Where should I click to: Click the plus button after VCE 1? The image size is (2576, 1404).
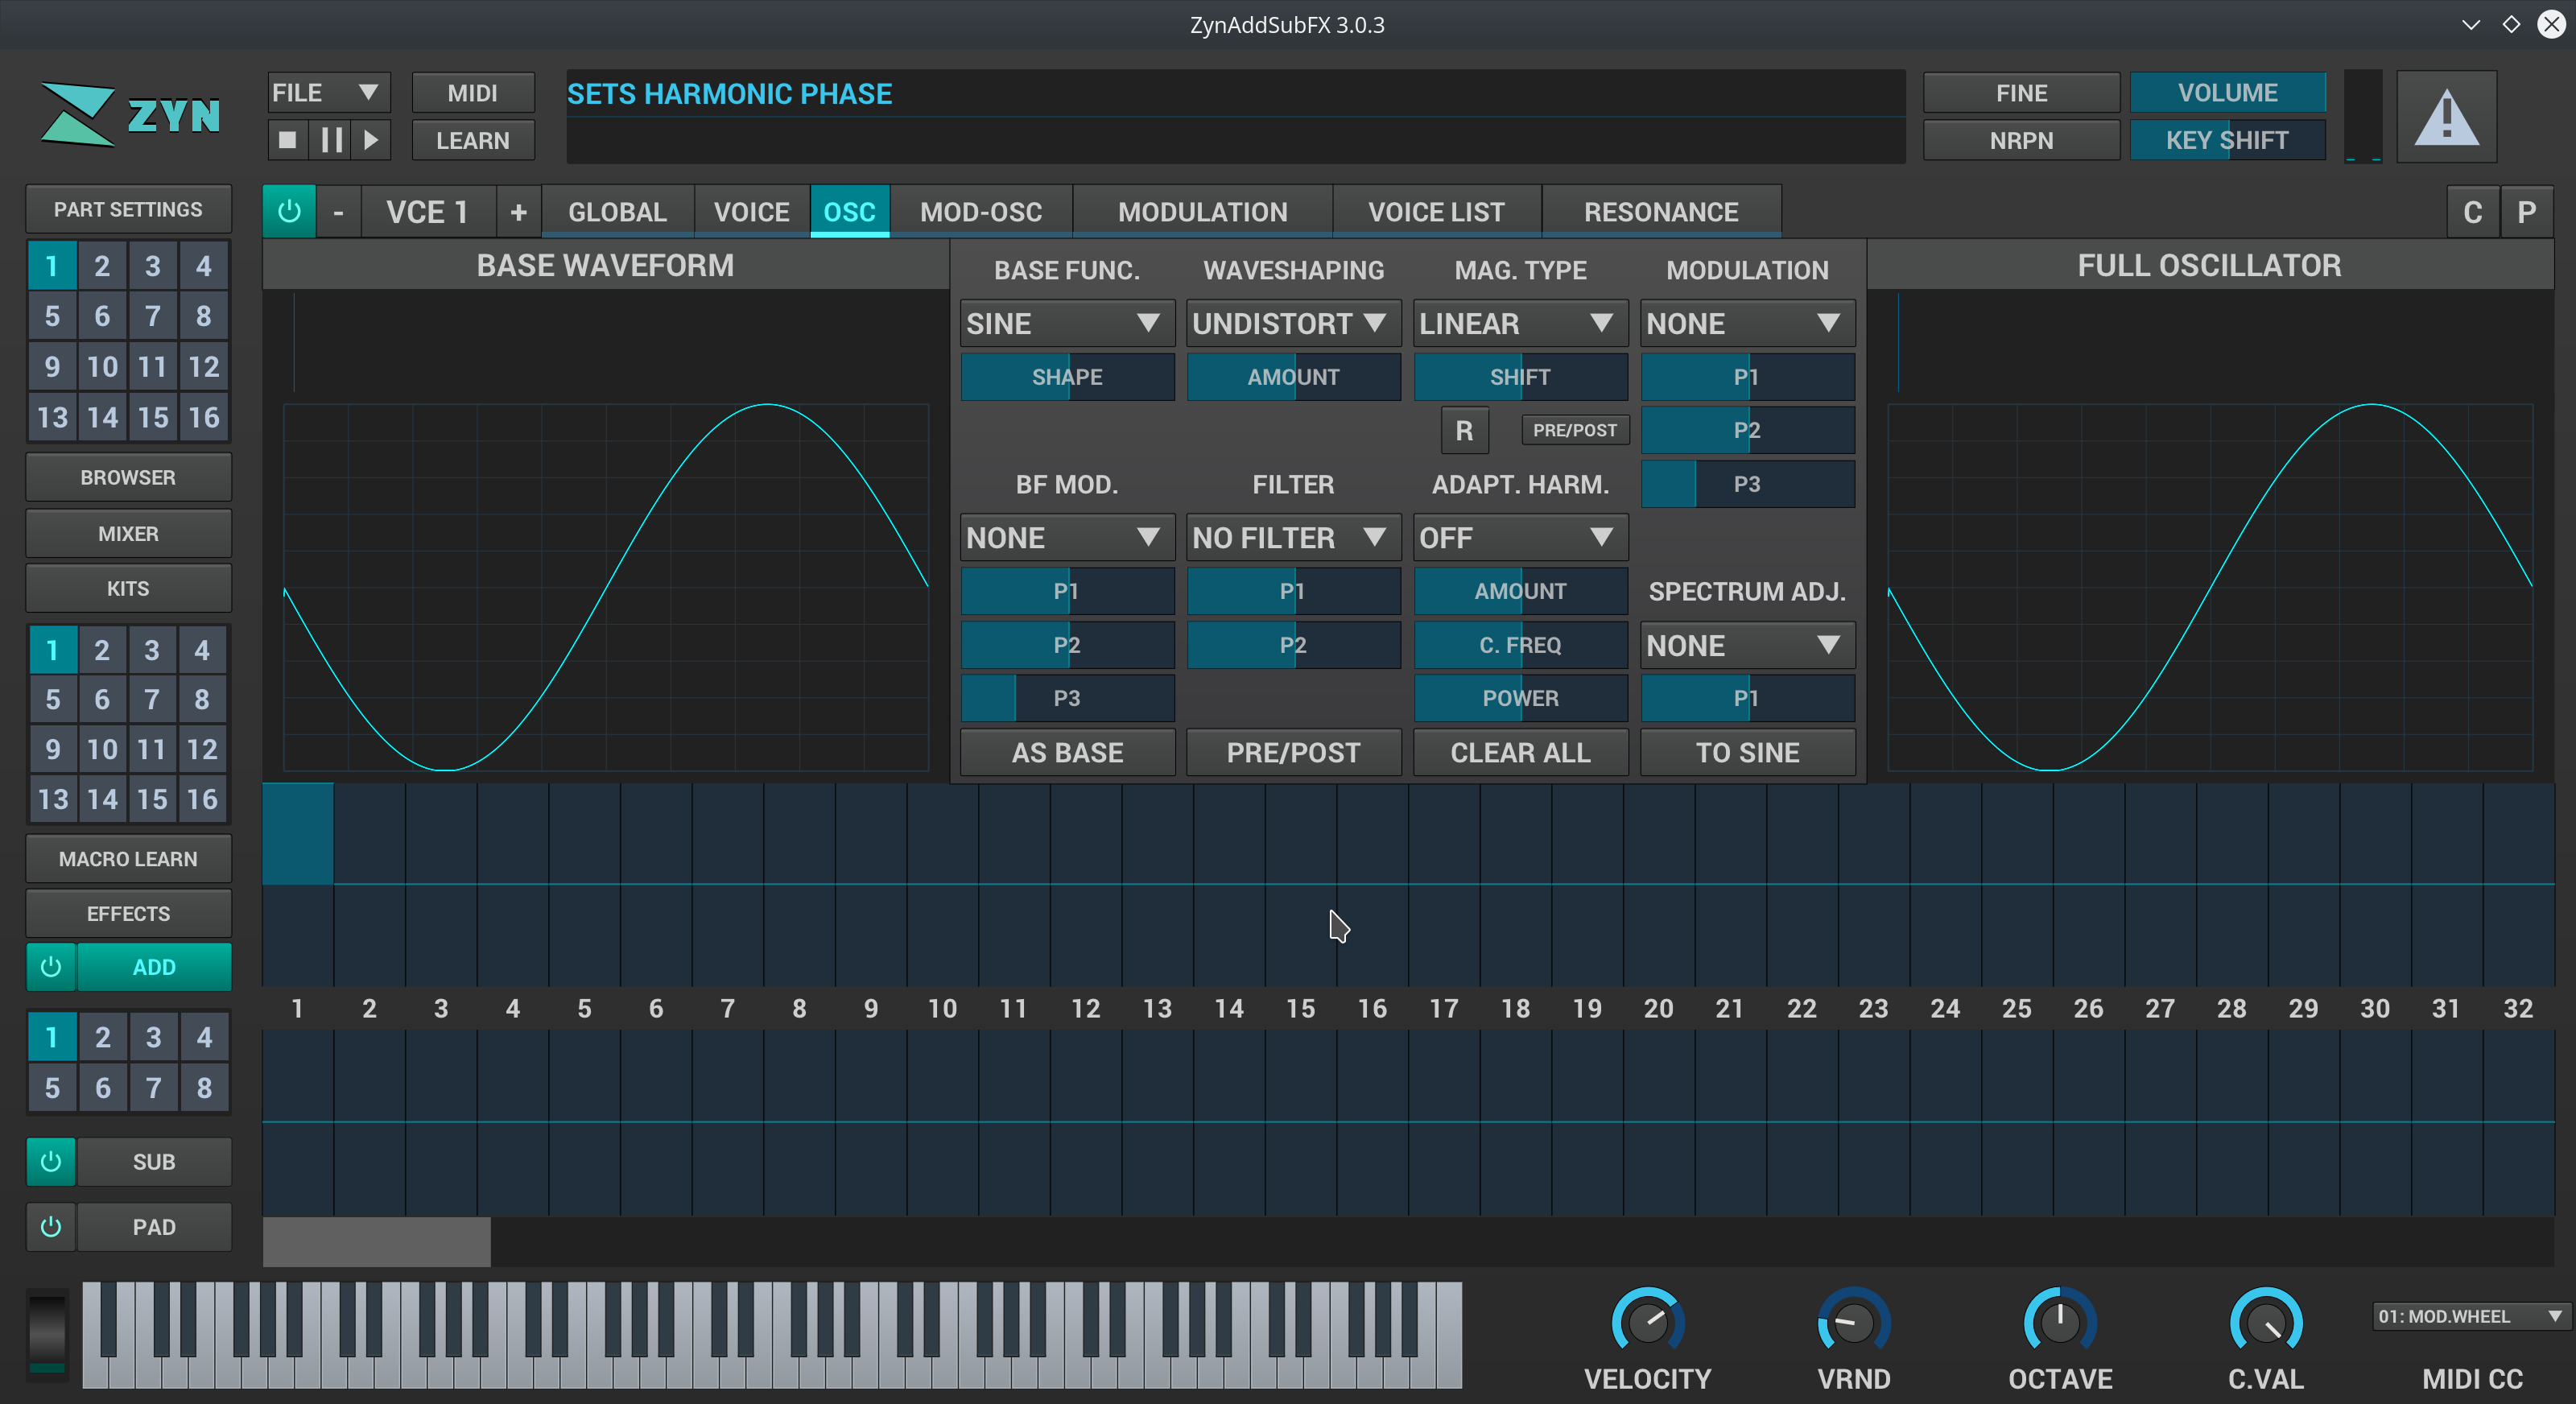pos(518,212)
